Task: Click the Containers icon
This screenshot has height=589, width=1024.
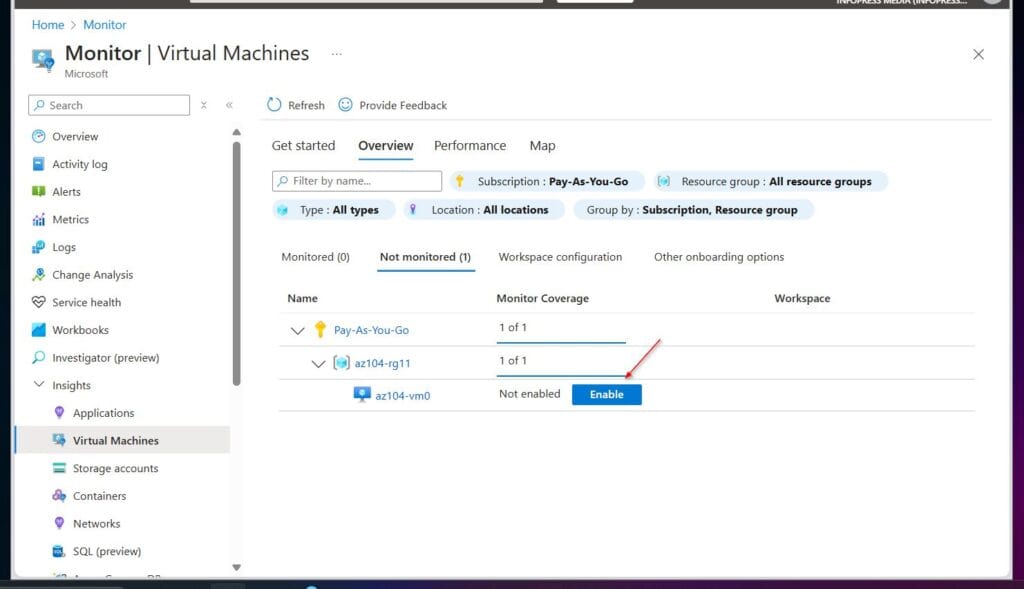Action: click(59, 496)
